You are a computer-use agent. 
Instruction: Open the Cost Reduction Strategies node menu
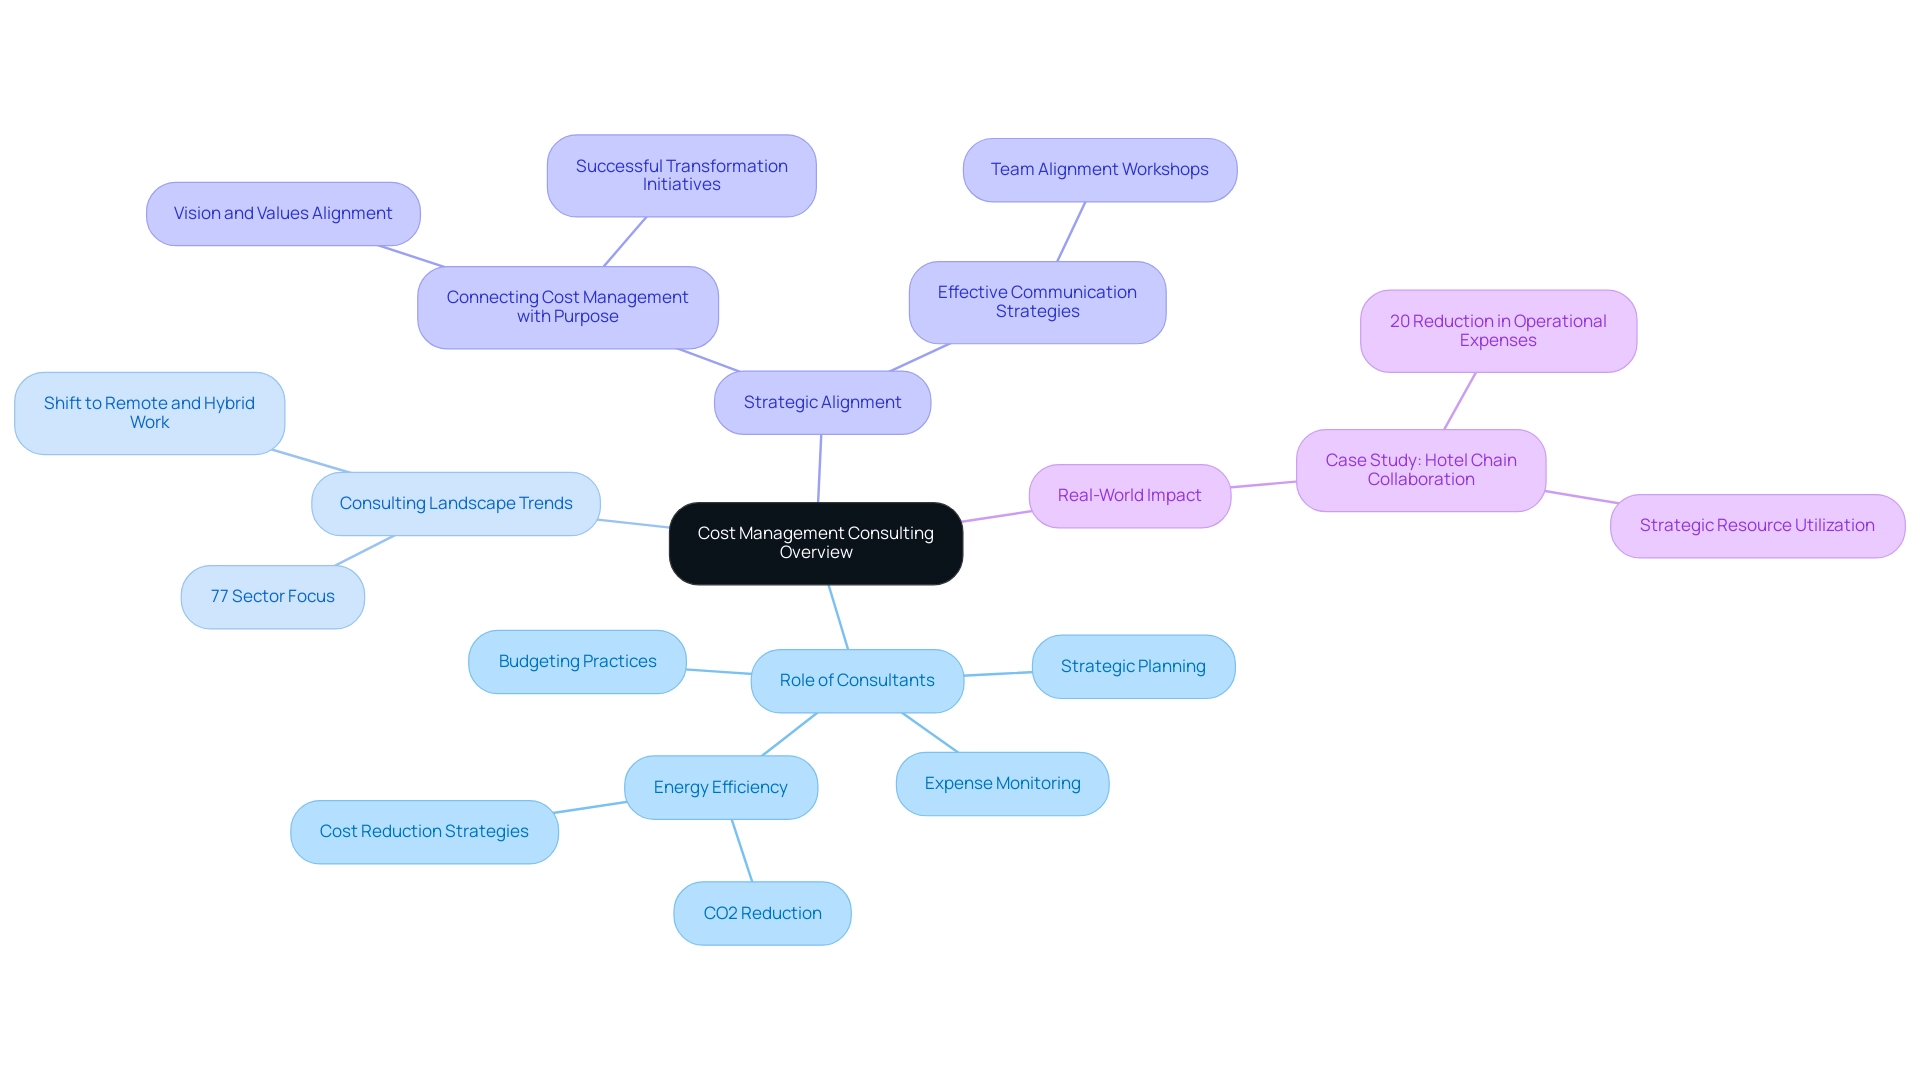[x=425, y=830]
